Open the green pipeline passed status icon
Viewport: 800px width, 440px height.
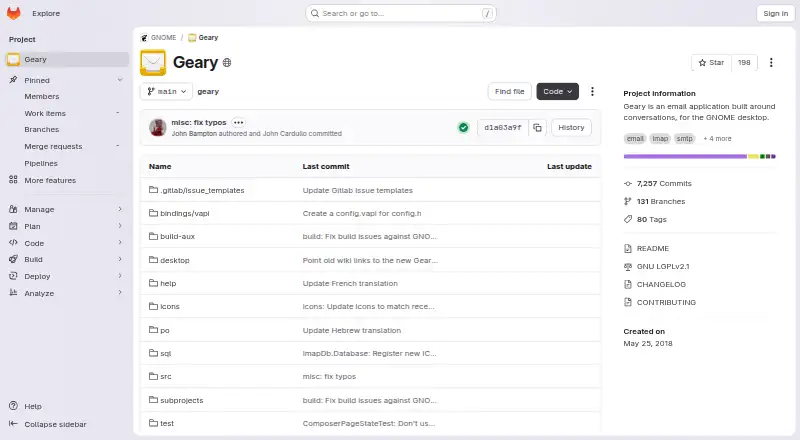point(463,128)
